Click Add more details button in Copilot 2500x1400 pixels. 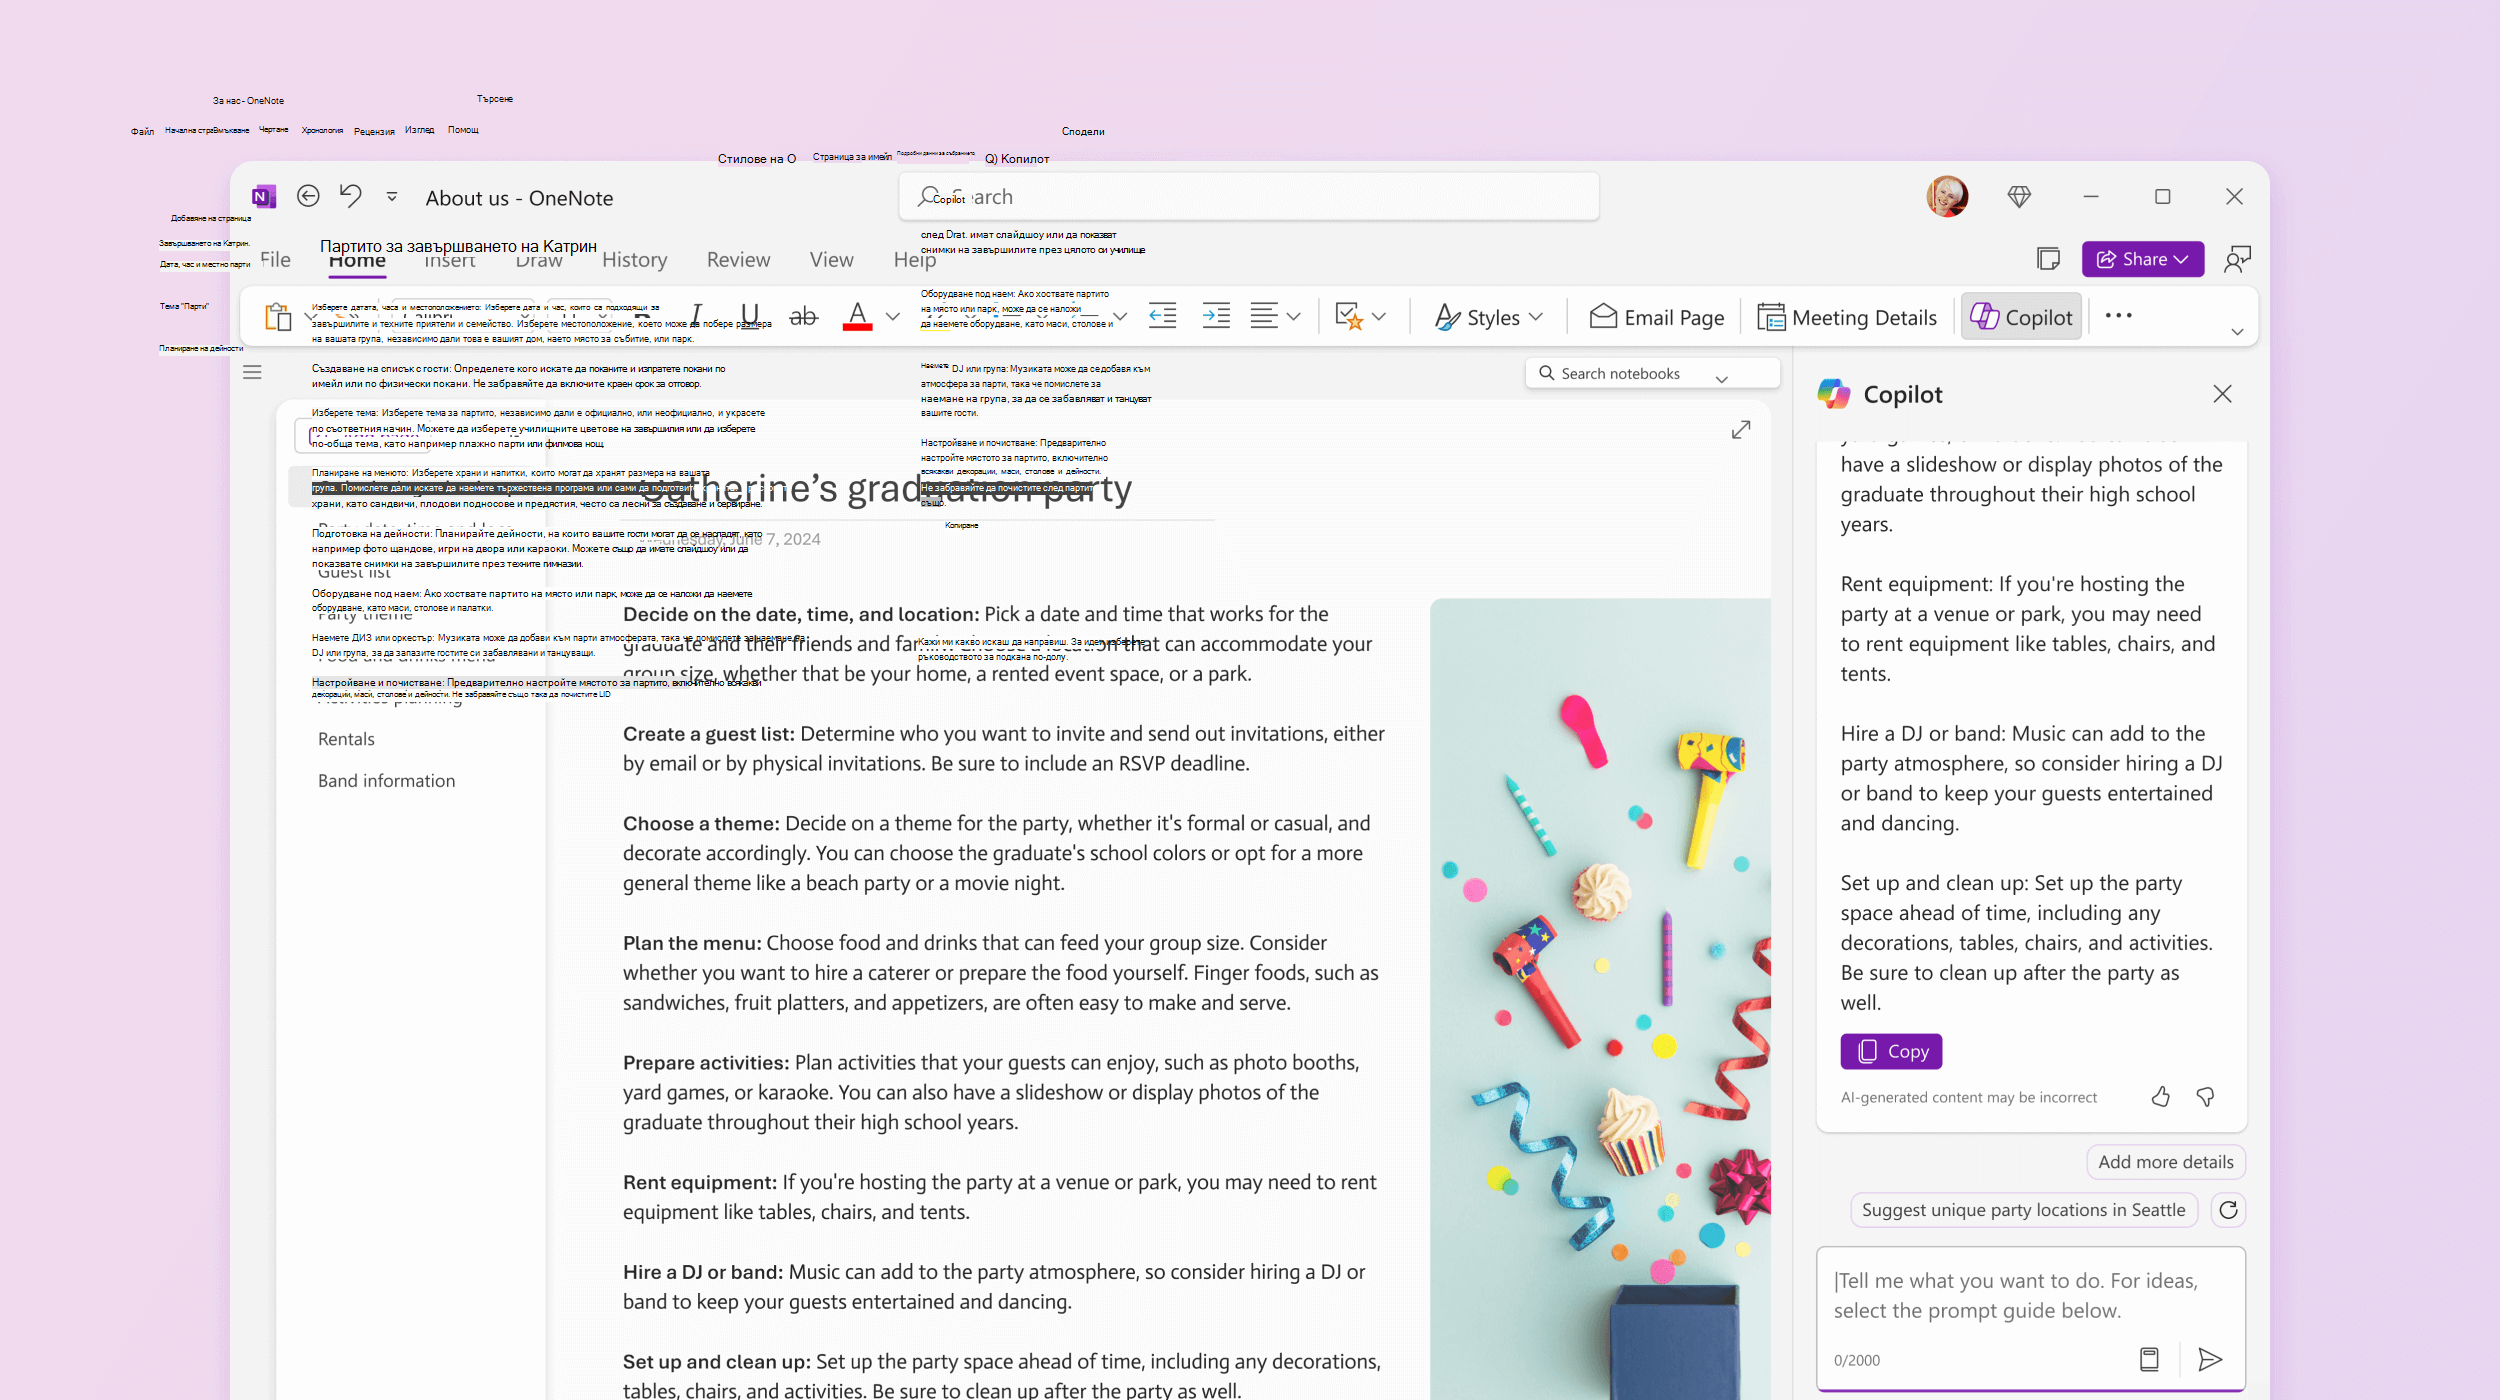click(x=2163, y=1161)
